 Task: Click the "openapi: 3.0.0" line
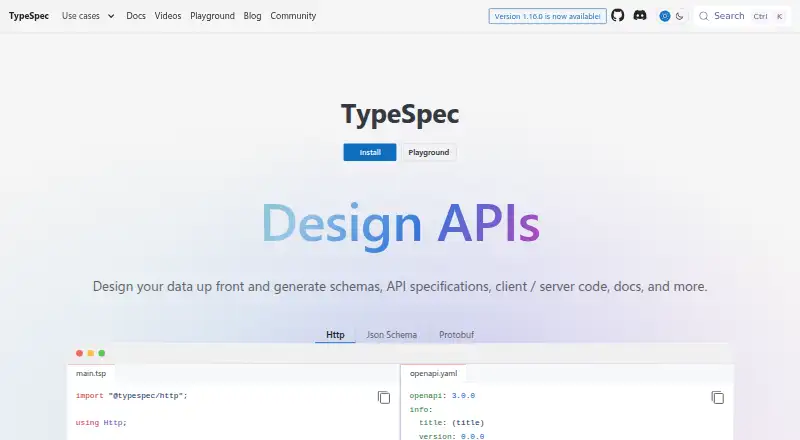(442, 396)
